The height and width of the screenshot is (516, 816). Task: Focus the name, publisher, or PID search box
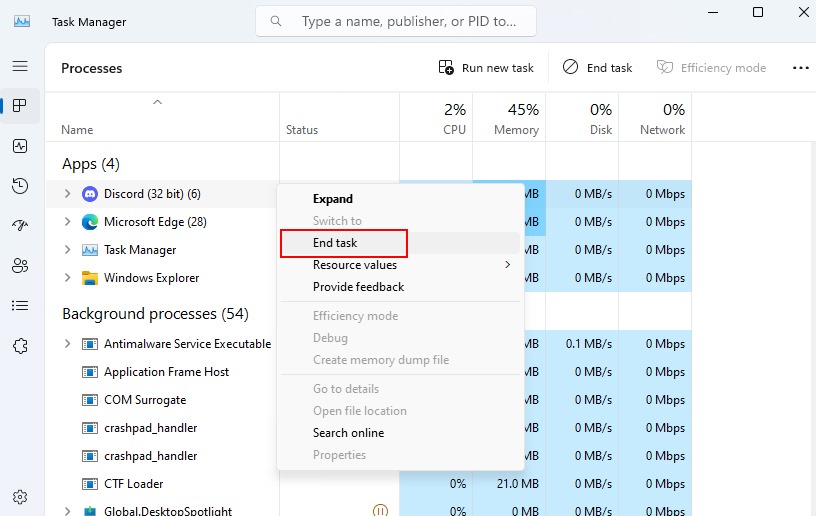[396, 21]
